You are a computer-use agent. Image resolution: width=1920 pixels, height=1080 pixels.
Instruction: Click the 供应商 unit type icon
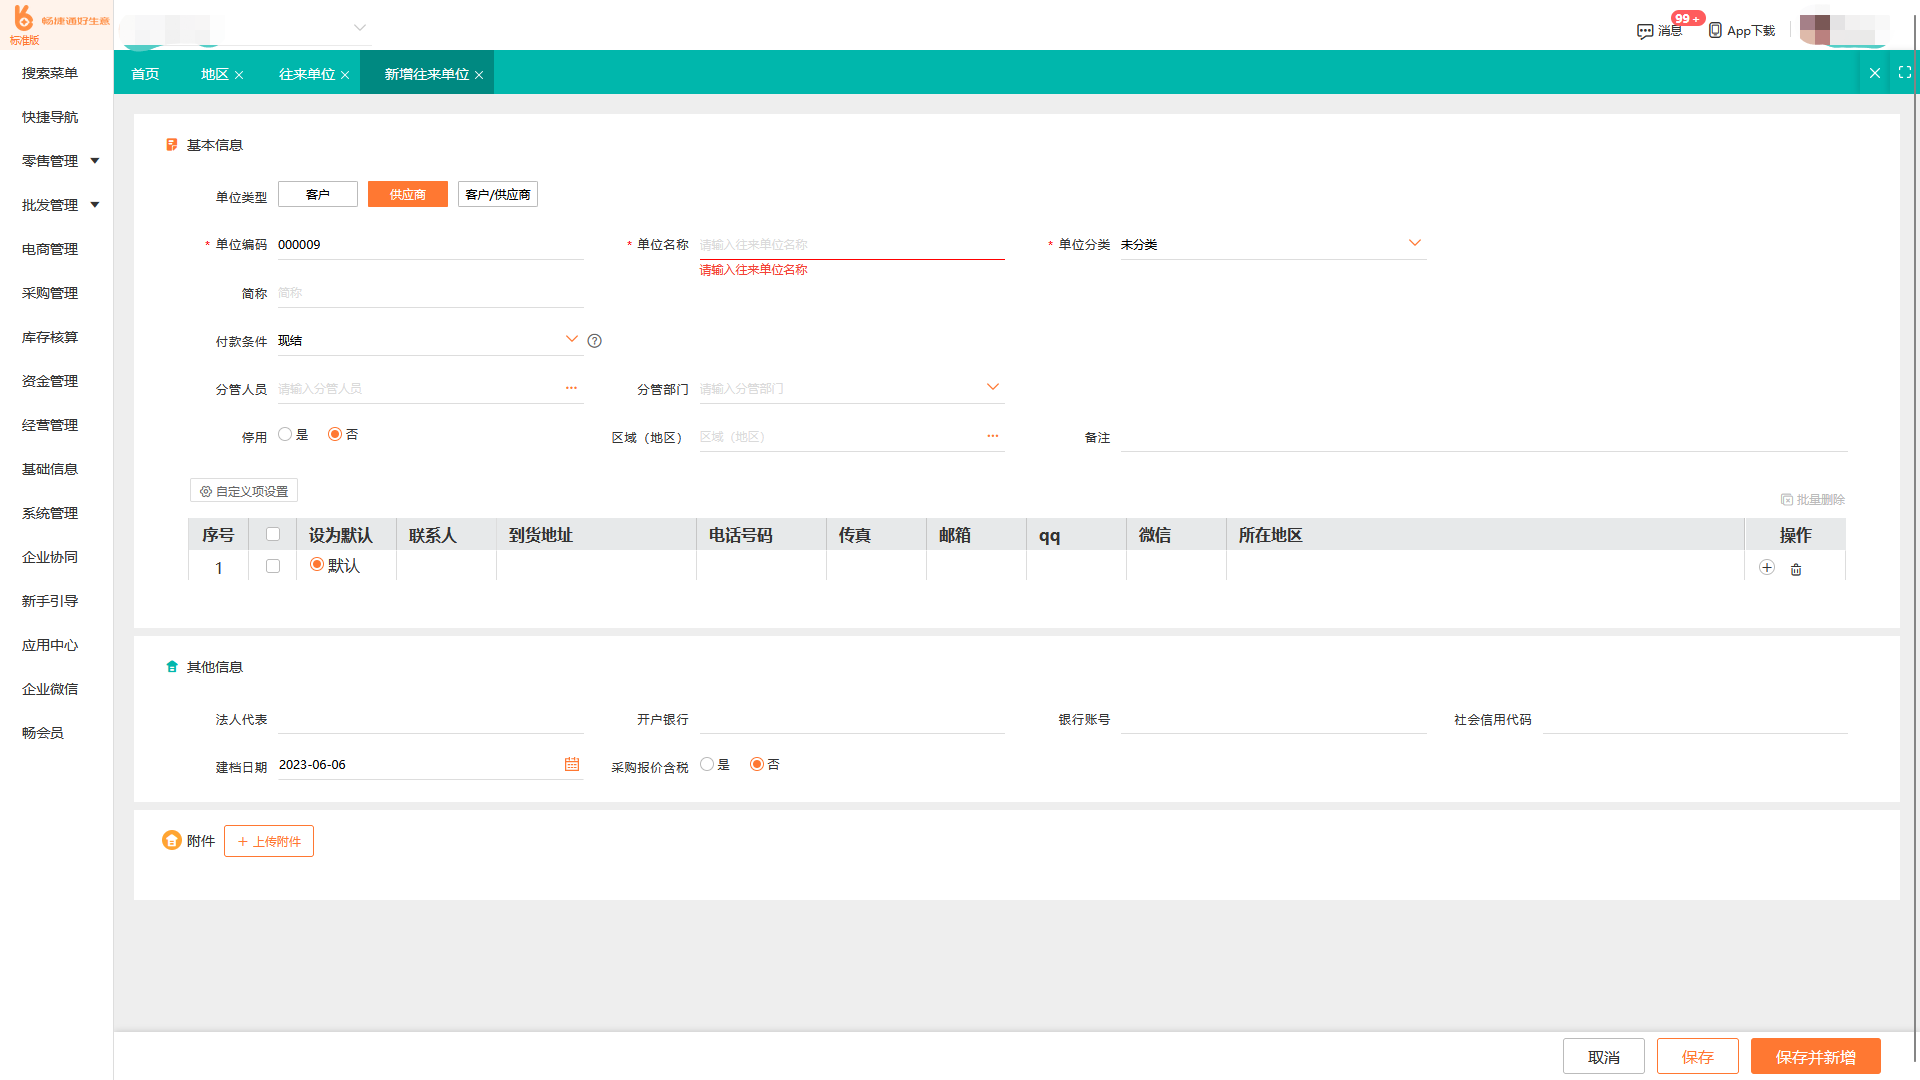[407, 195]
